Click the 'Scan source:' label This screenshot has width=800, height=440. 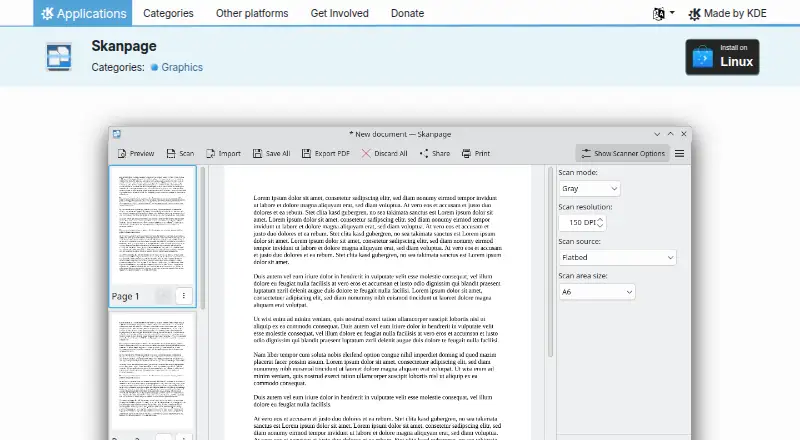click(579, 241)
